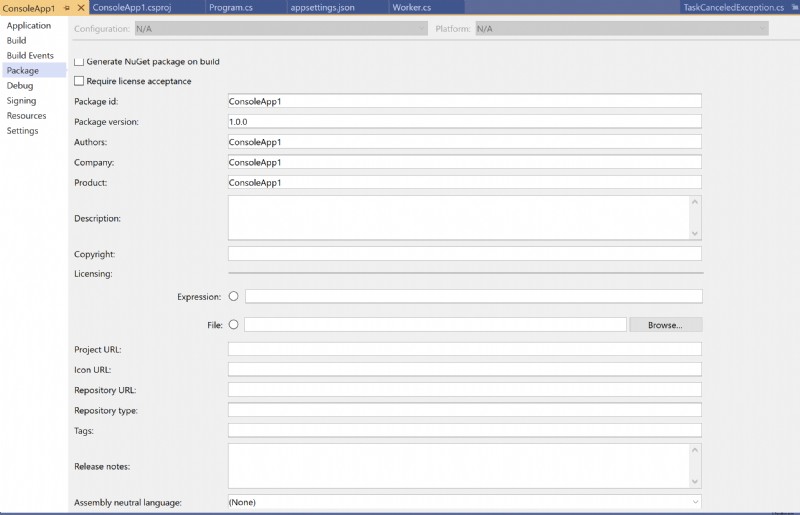
Task: Open the Platform dropdown
Action: 620,29
